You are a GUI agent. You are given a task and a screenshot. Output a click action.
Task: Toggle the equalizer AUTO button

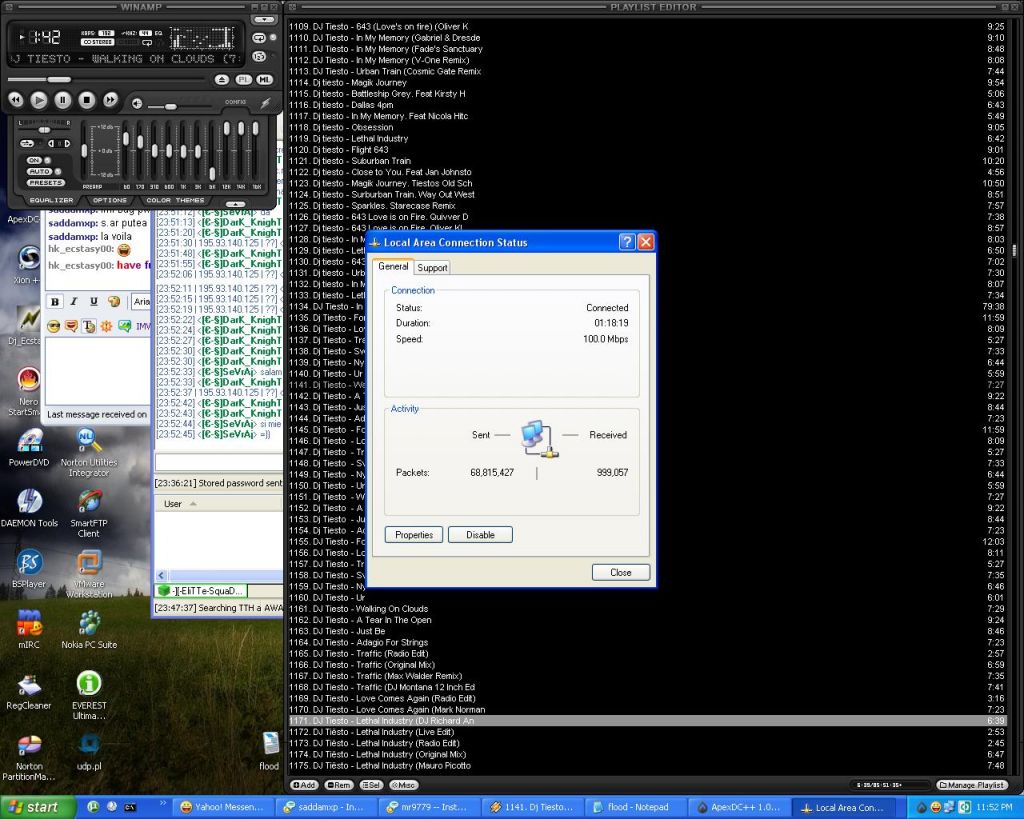38,171
